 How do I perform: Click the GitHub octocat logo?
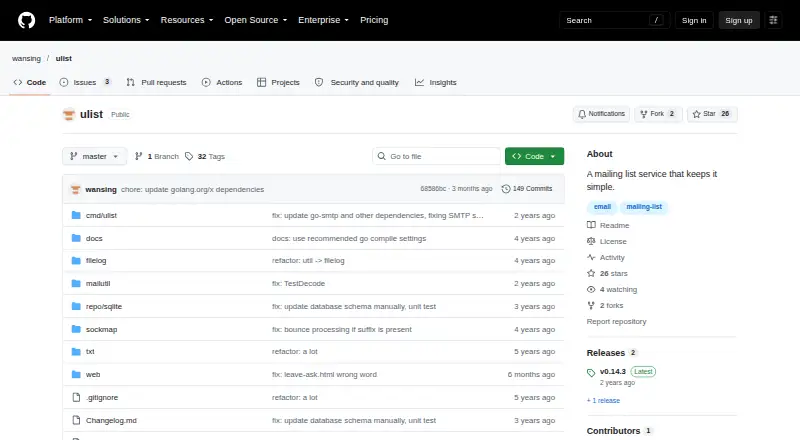[27, 20]
